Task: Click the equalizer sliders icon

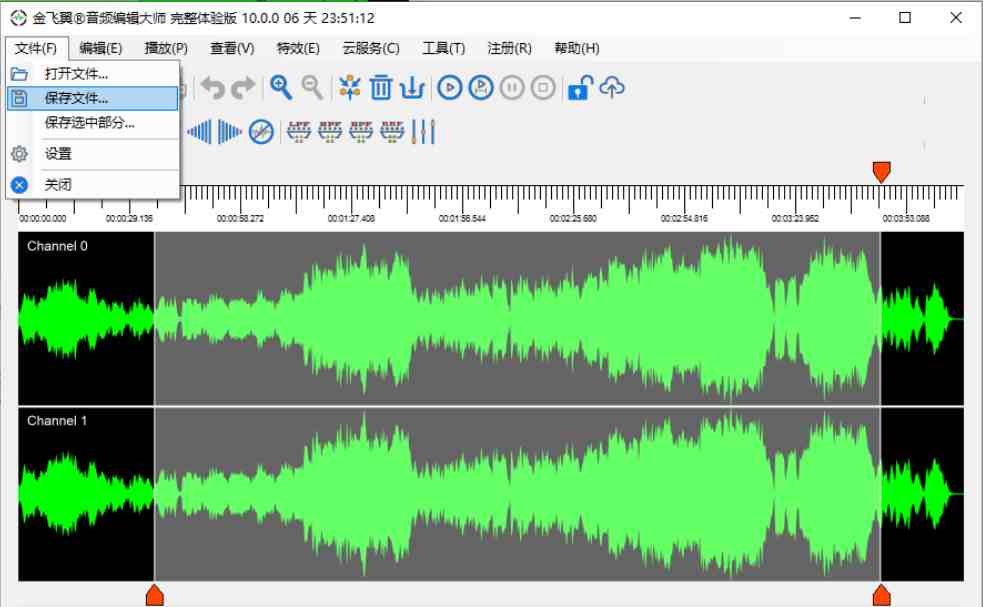Action: 420,131
